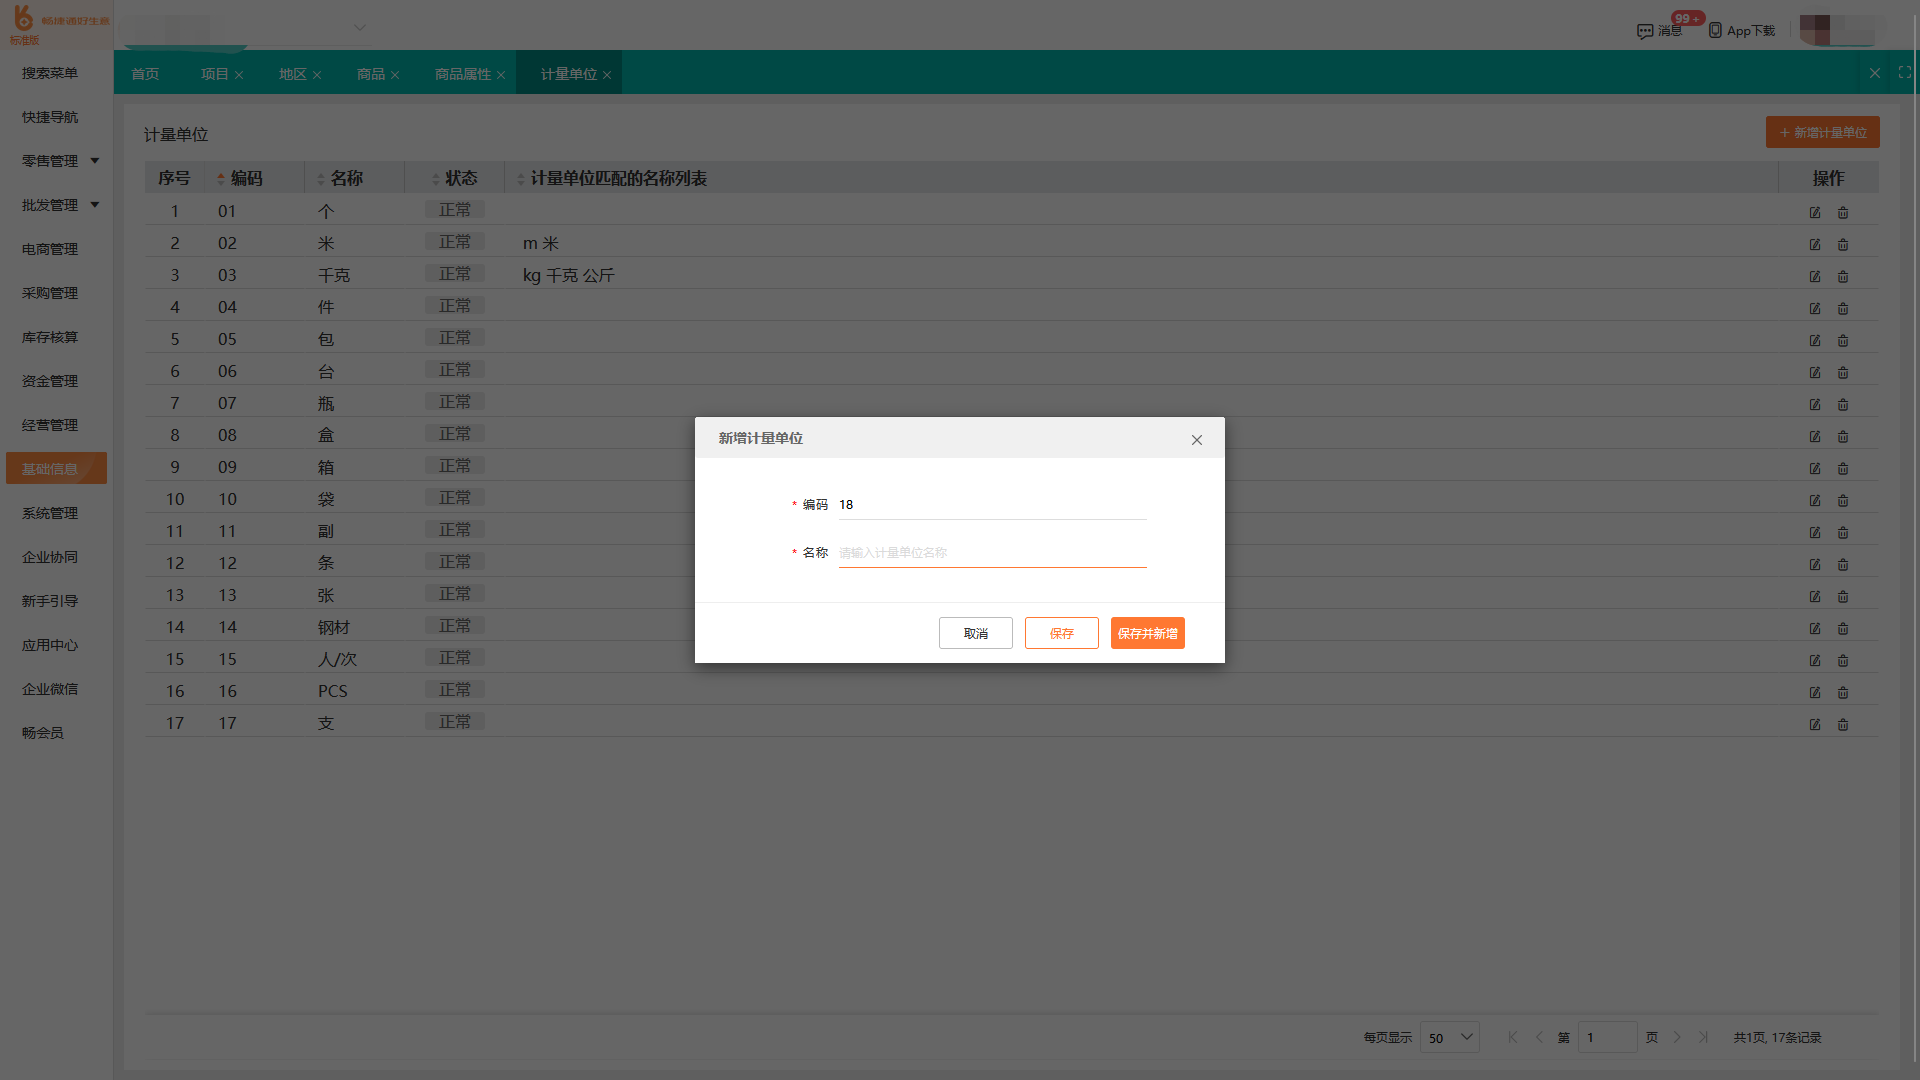
Task: Click the delete icon for row 10
Action: 1844,500
